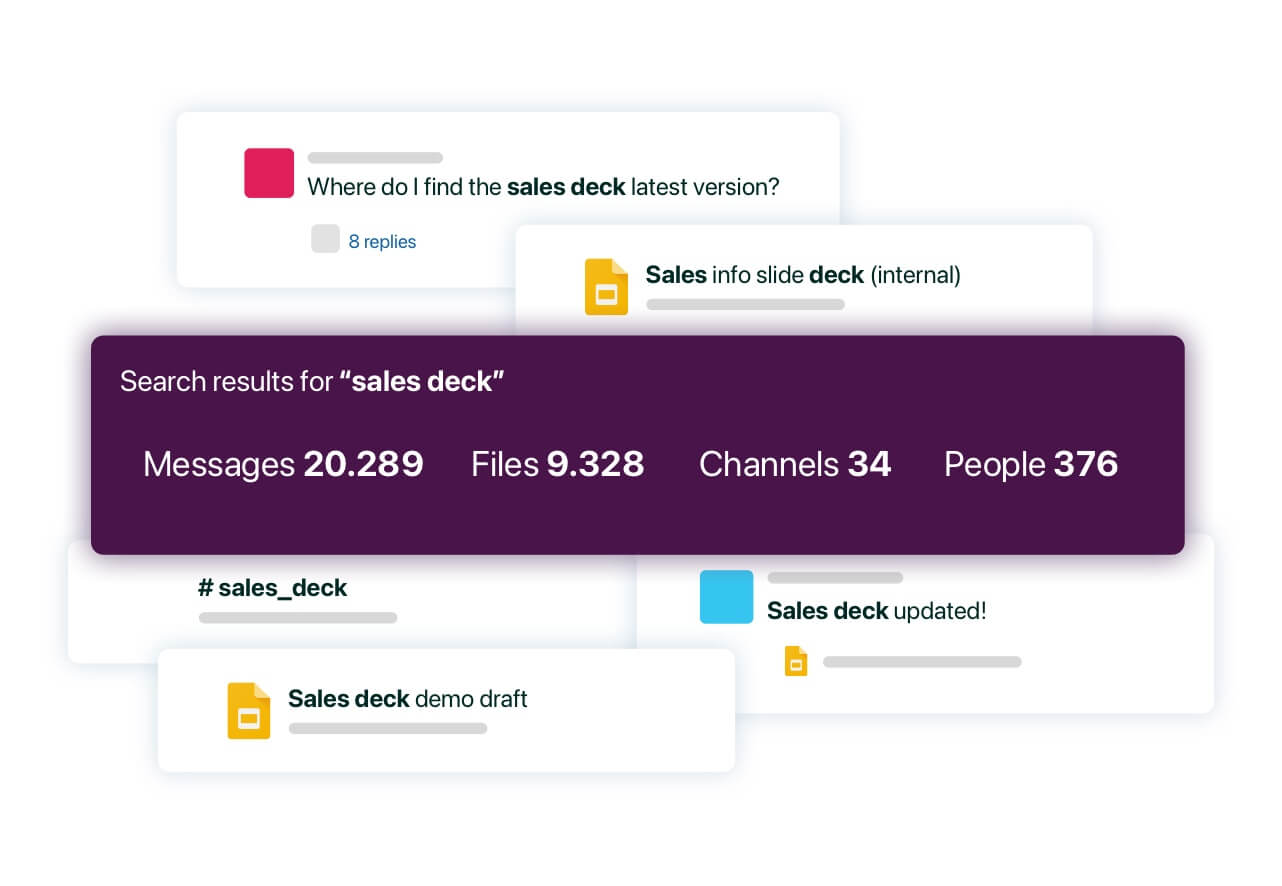This screenshot has width=1282, height=886.
Task: Click the red user avatar square
Action: pos(269,173)
